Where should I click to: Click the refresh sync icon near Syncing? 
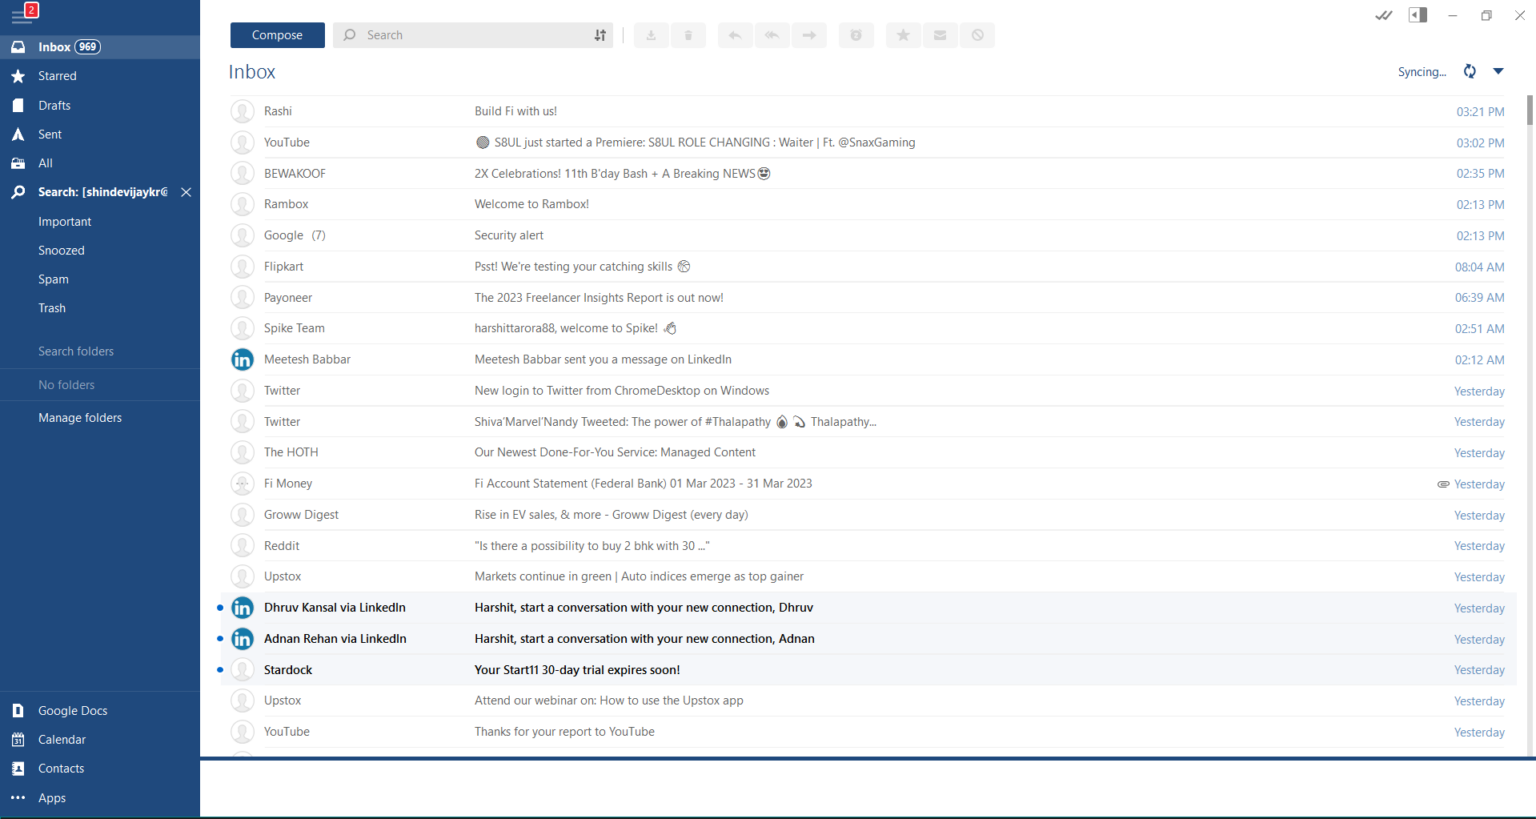coord(1469,71)
